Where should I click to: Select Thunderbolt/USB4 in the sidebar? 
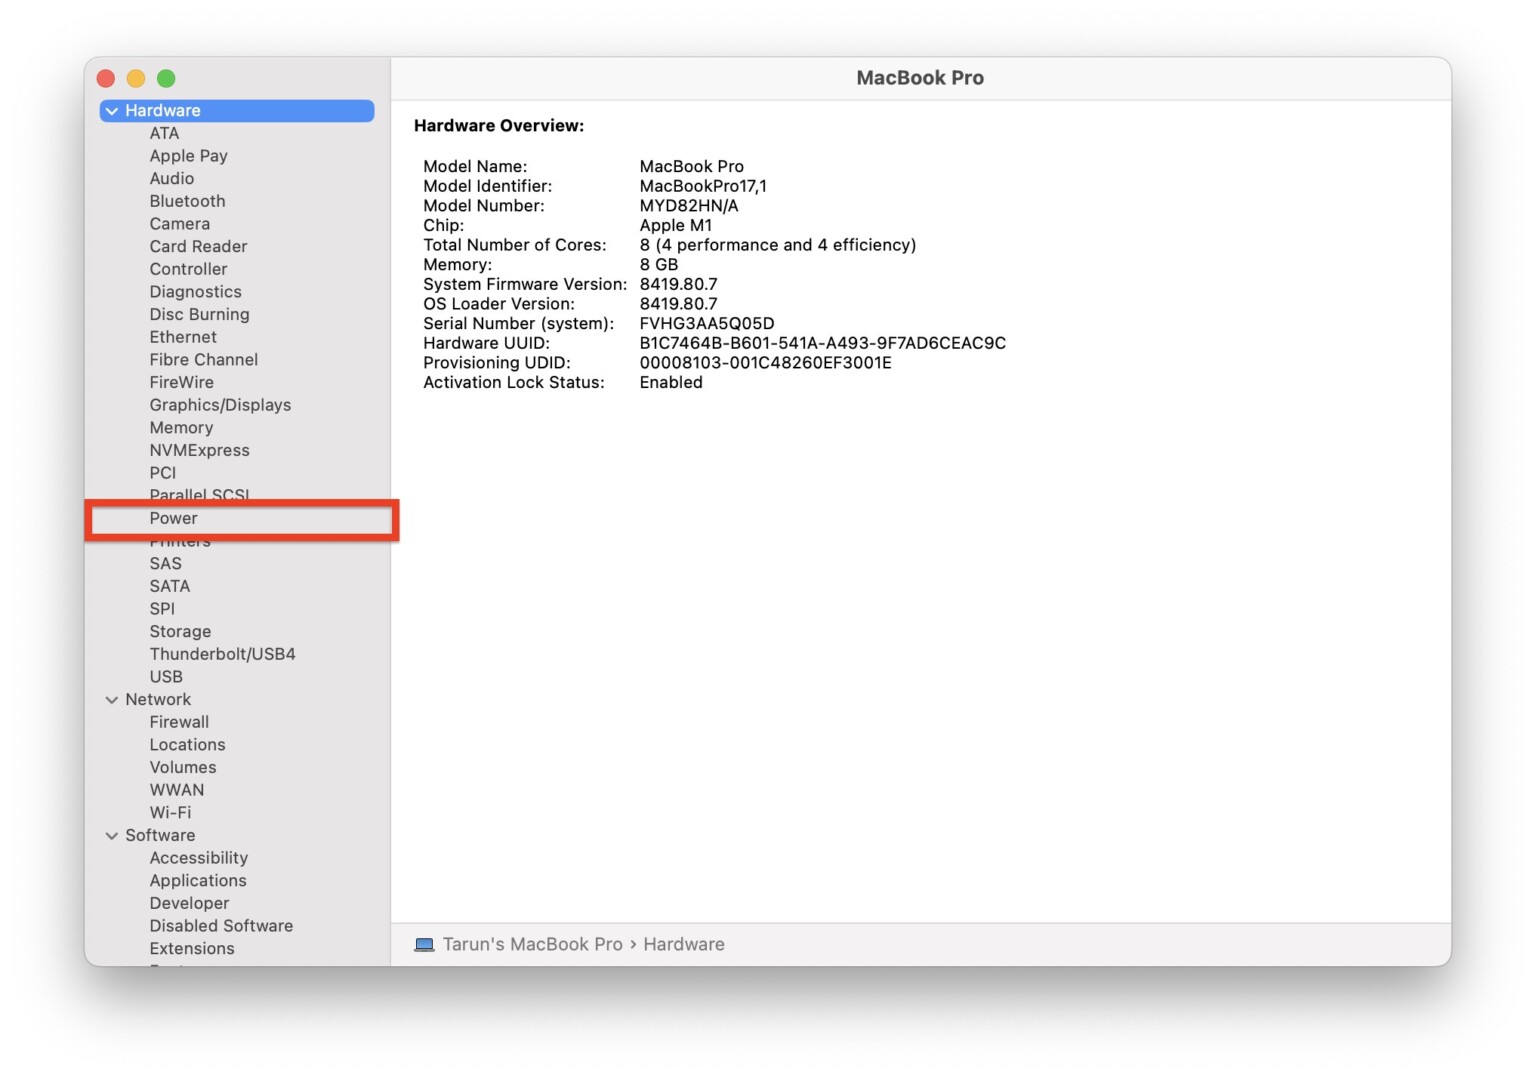[x=221, y=653]
